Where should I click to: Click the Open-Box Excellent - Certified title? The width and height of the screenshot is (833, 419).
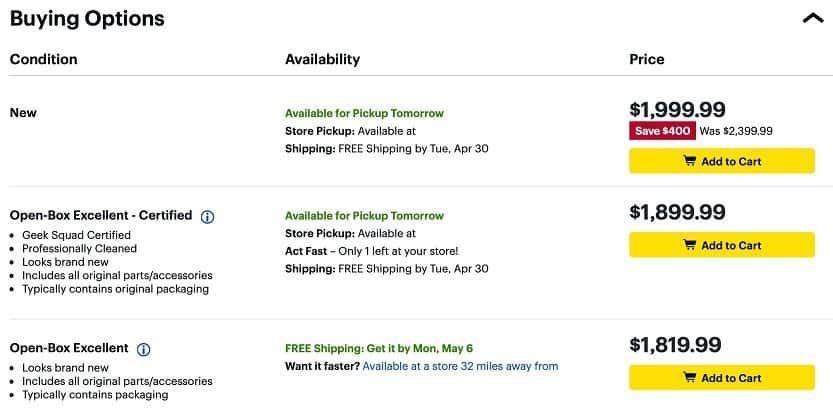[101, 215]
